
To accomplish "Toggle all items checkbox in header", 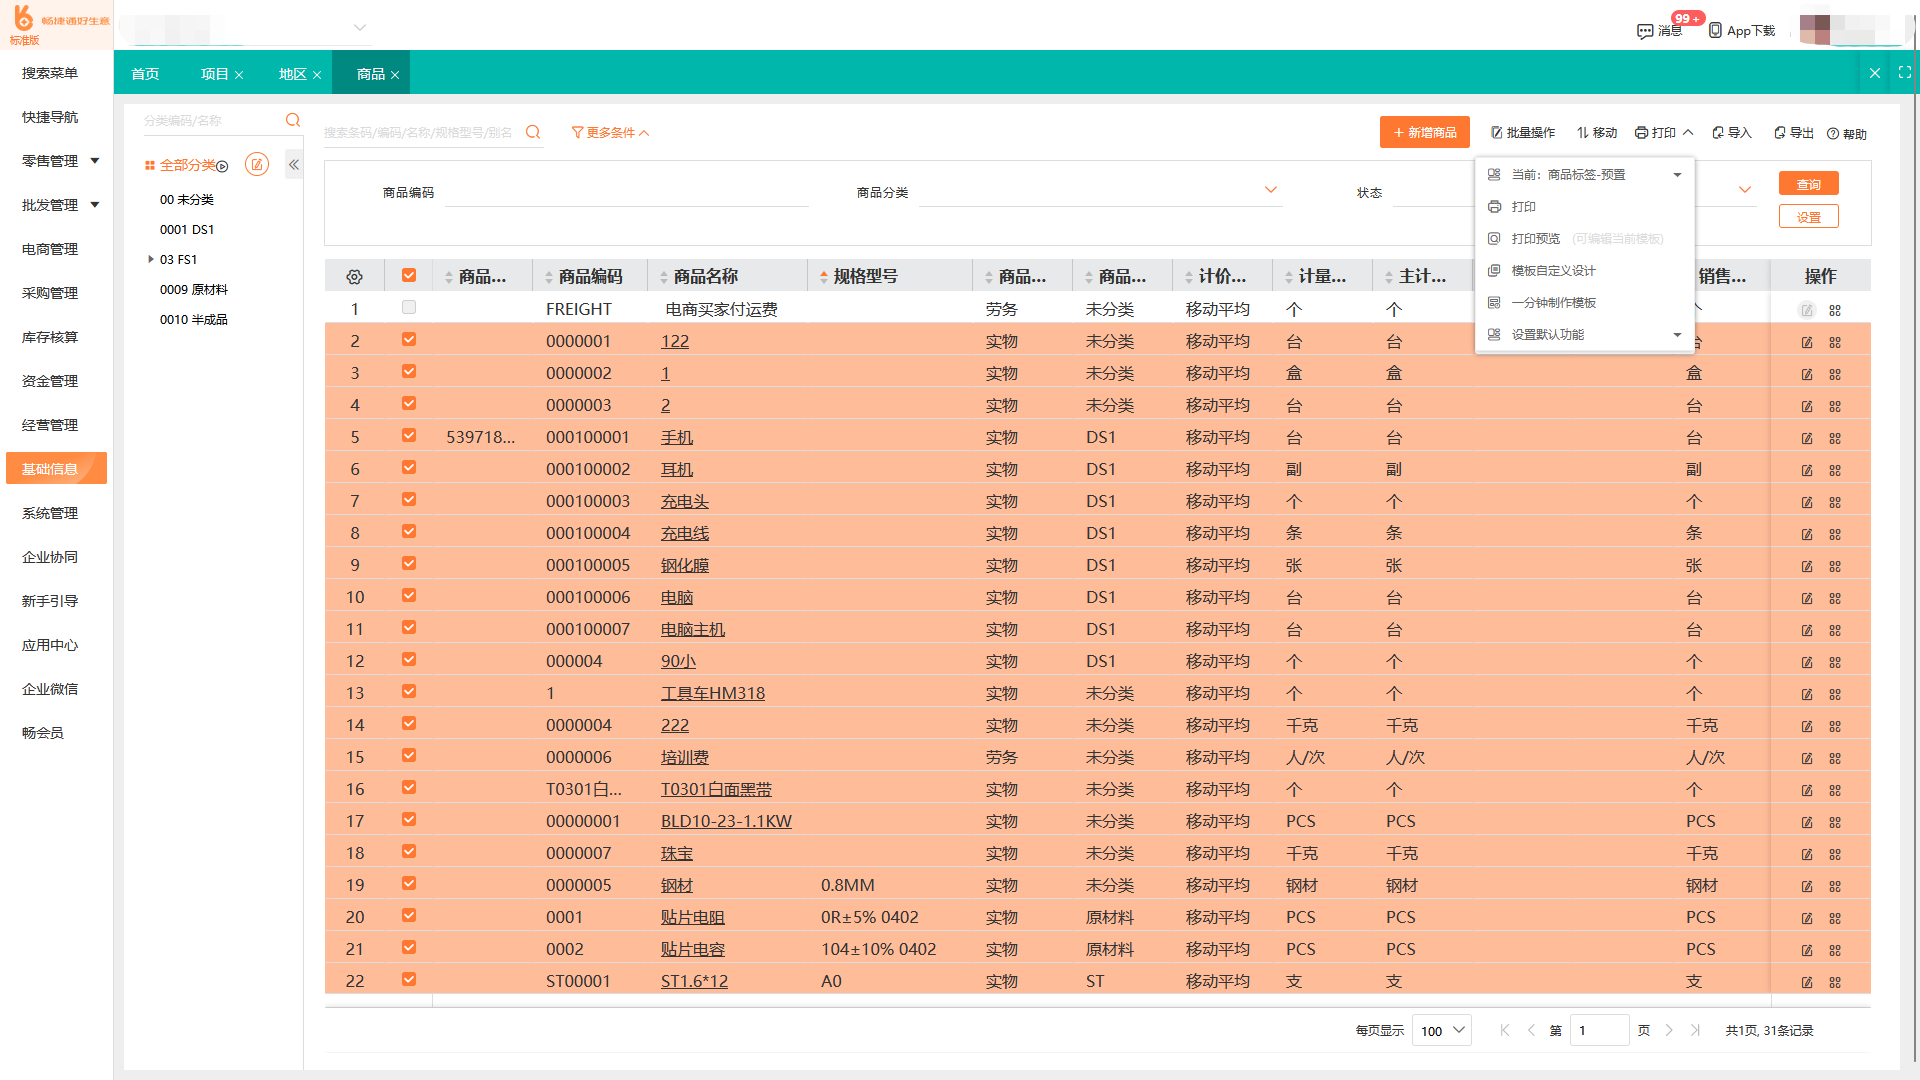I will [x=409, y=276].
